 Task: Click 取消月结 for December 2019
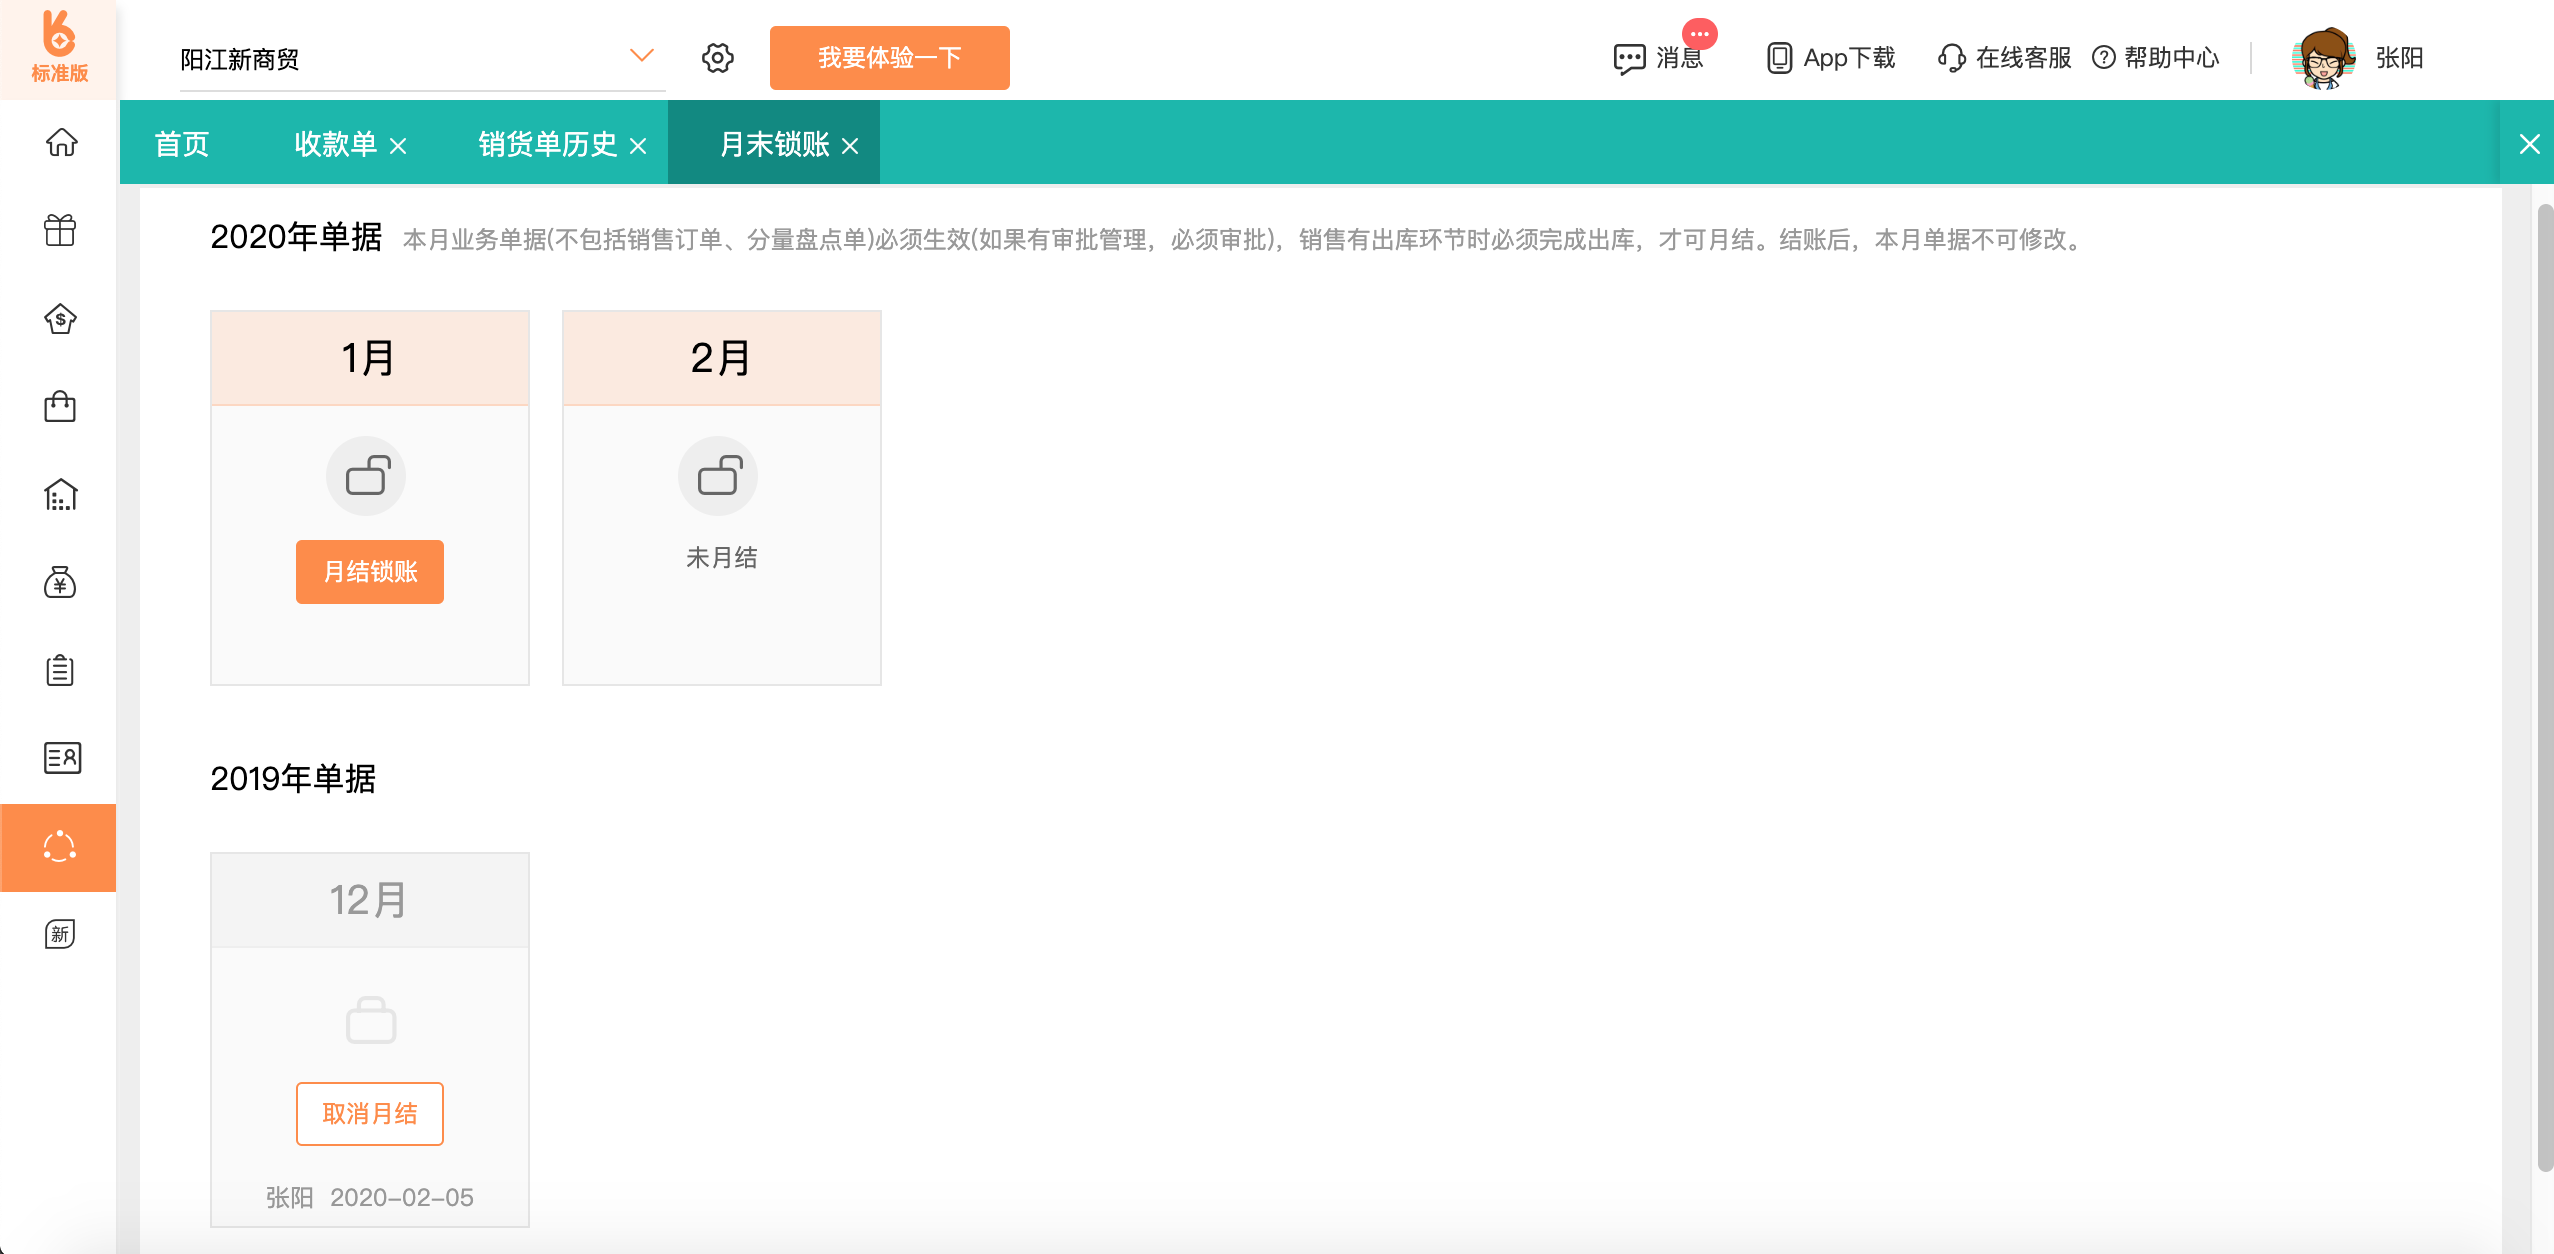tap(370, 1114)
